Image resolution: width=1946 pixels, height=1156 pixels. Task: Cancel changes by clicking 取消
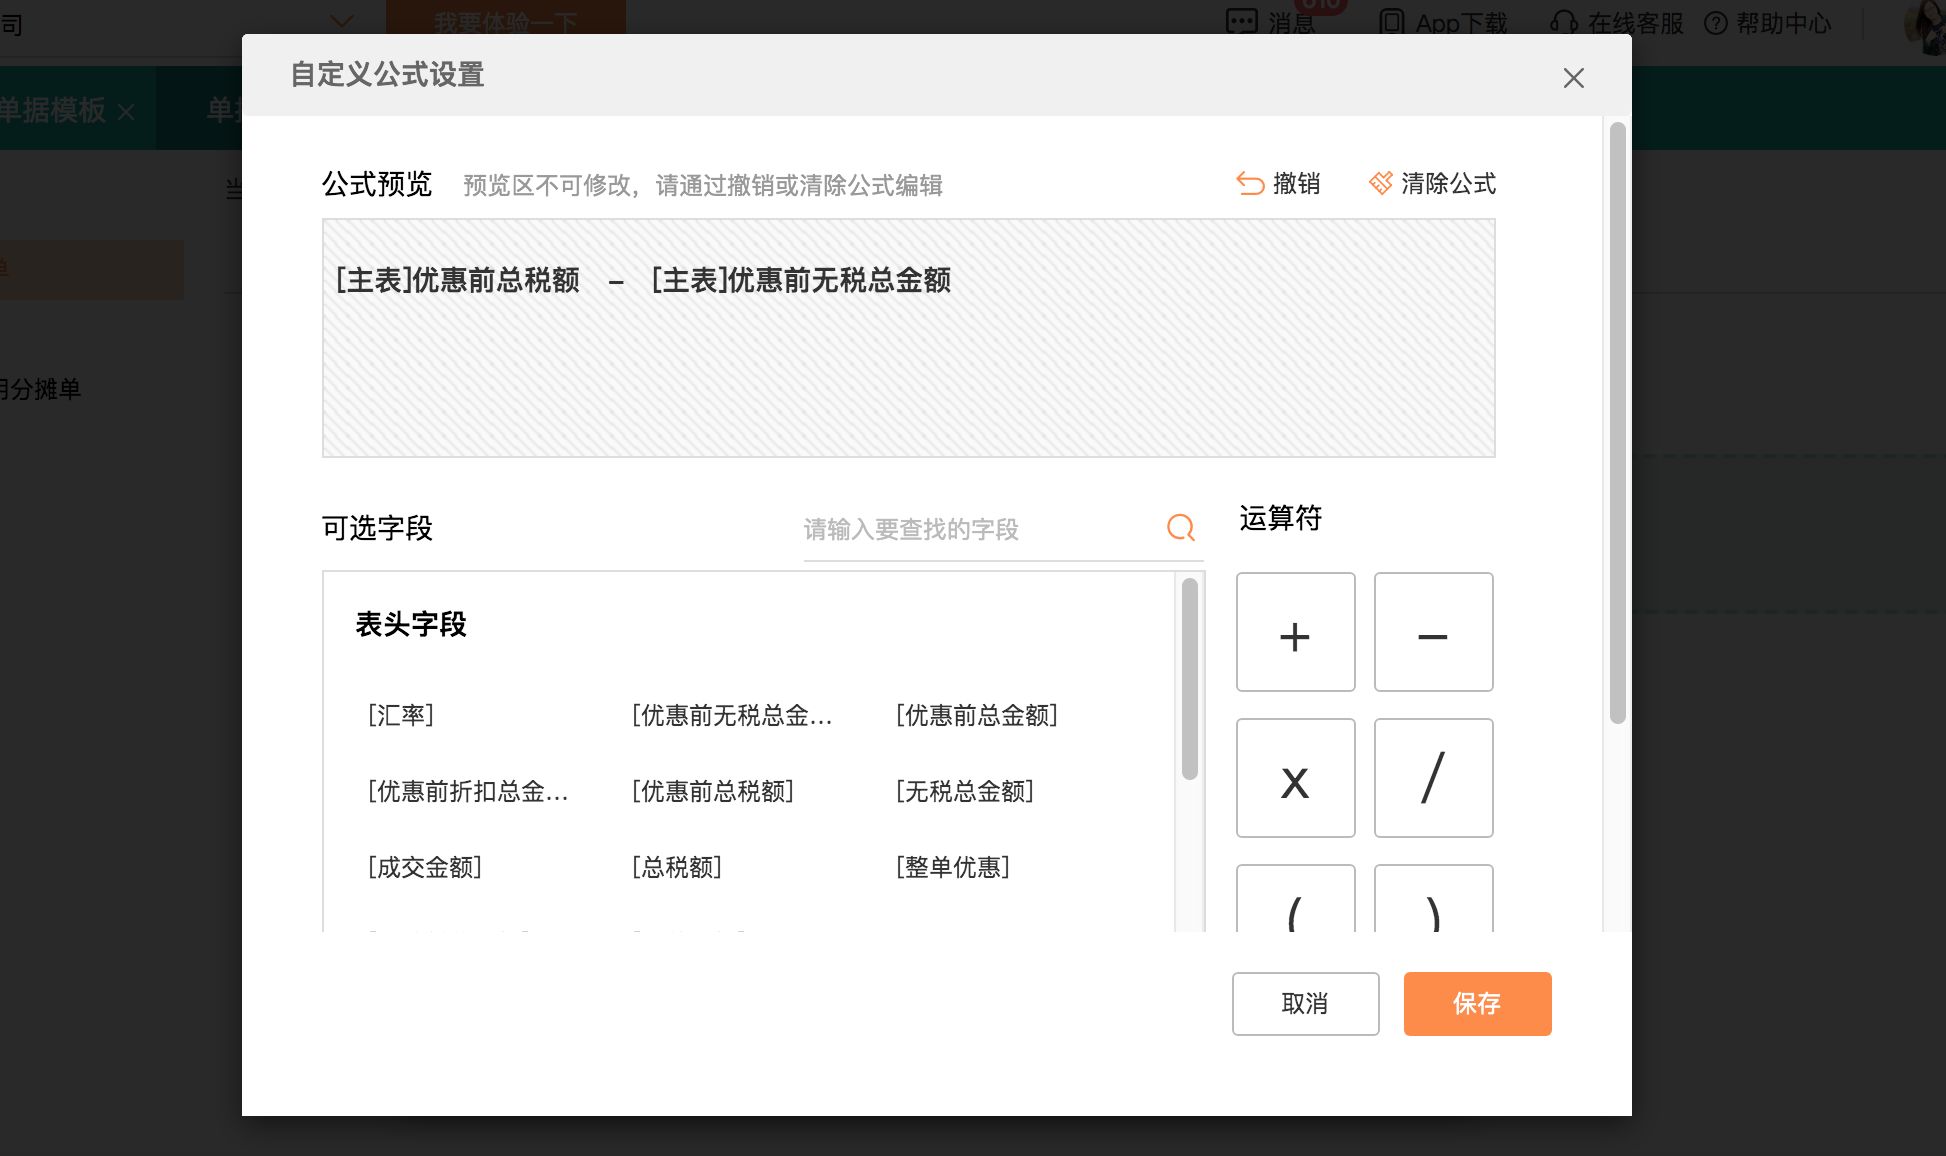point(1305,1003)
